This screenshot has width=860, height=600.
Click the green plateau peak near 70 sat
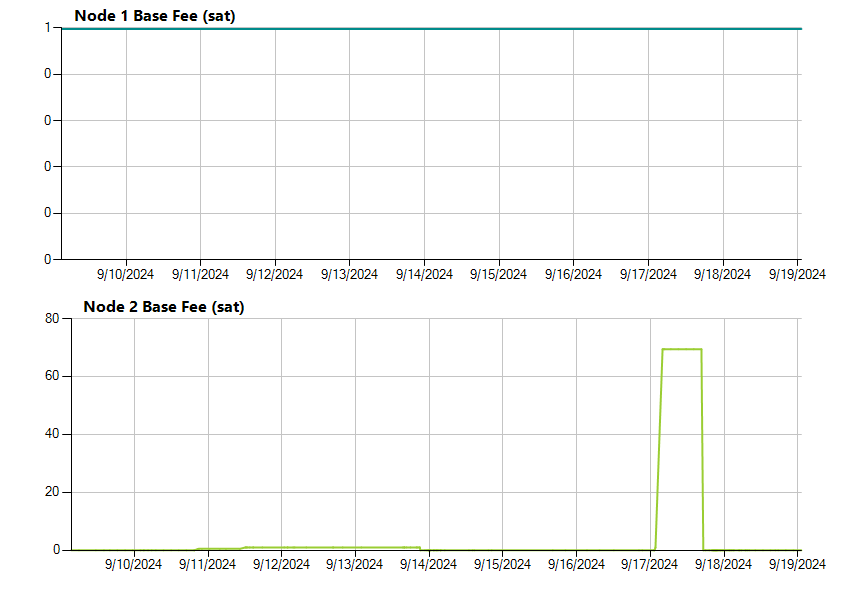coord(682,349)
